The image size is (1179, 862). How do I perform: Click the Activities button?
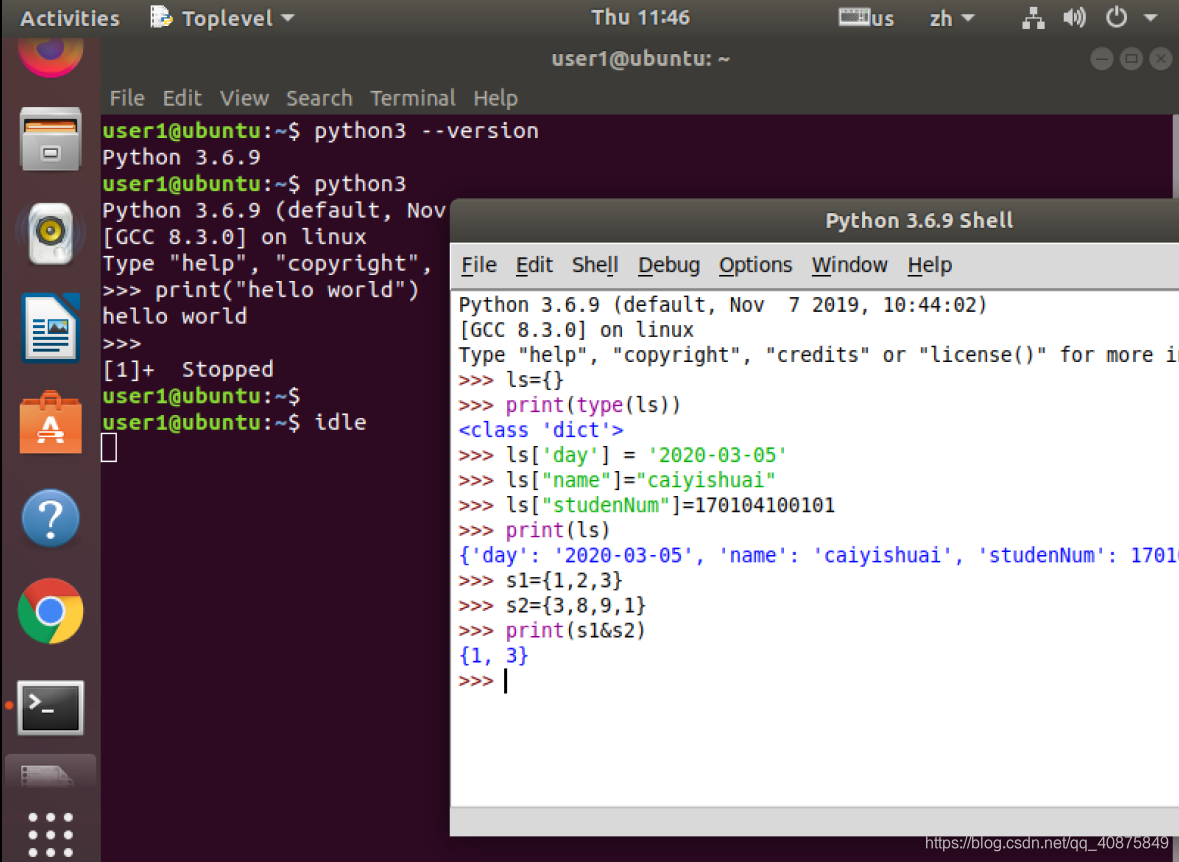click(69, 18)
